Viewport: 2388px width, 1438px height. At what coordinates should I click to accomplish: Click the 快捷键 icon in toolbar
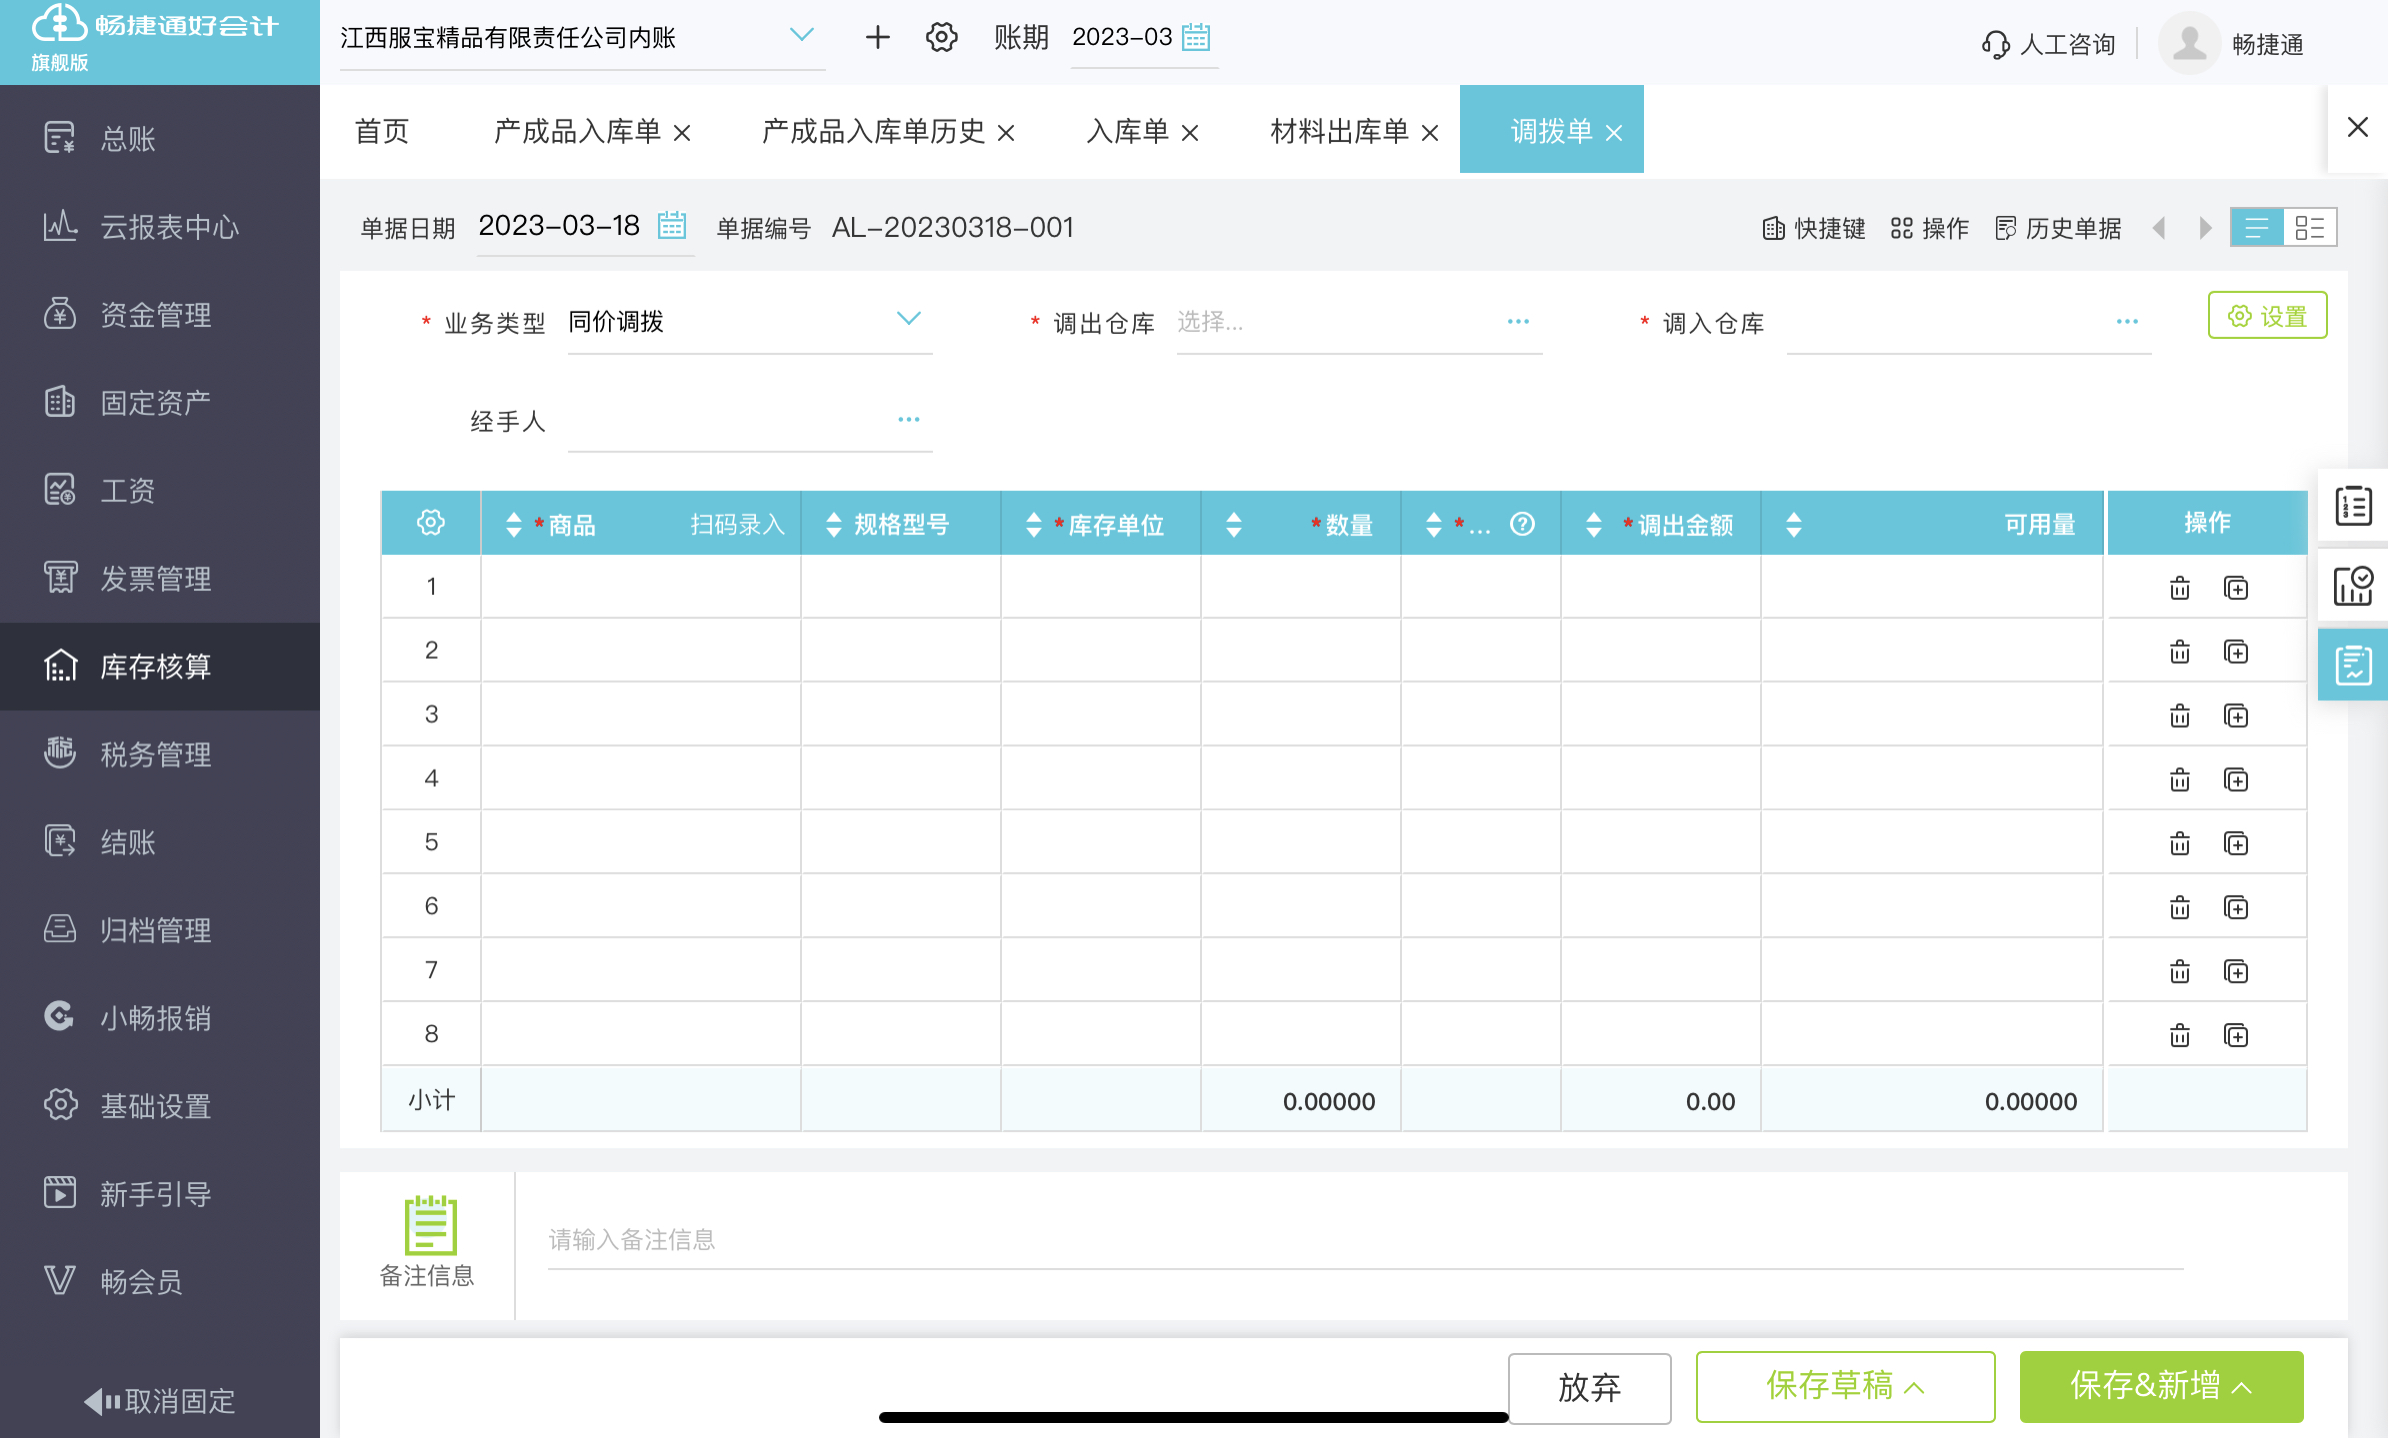(x=1774, y=227)
